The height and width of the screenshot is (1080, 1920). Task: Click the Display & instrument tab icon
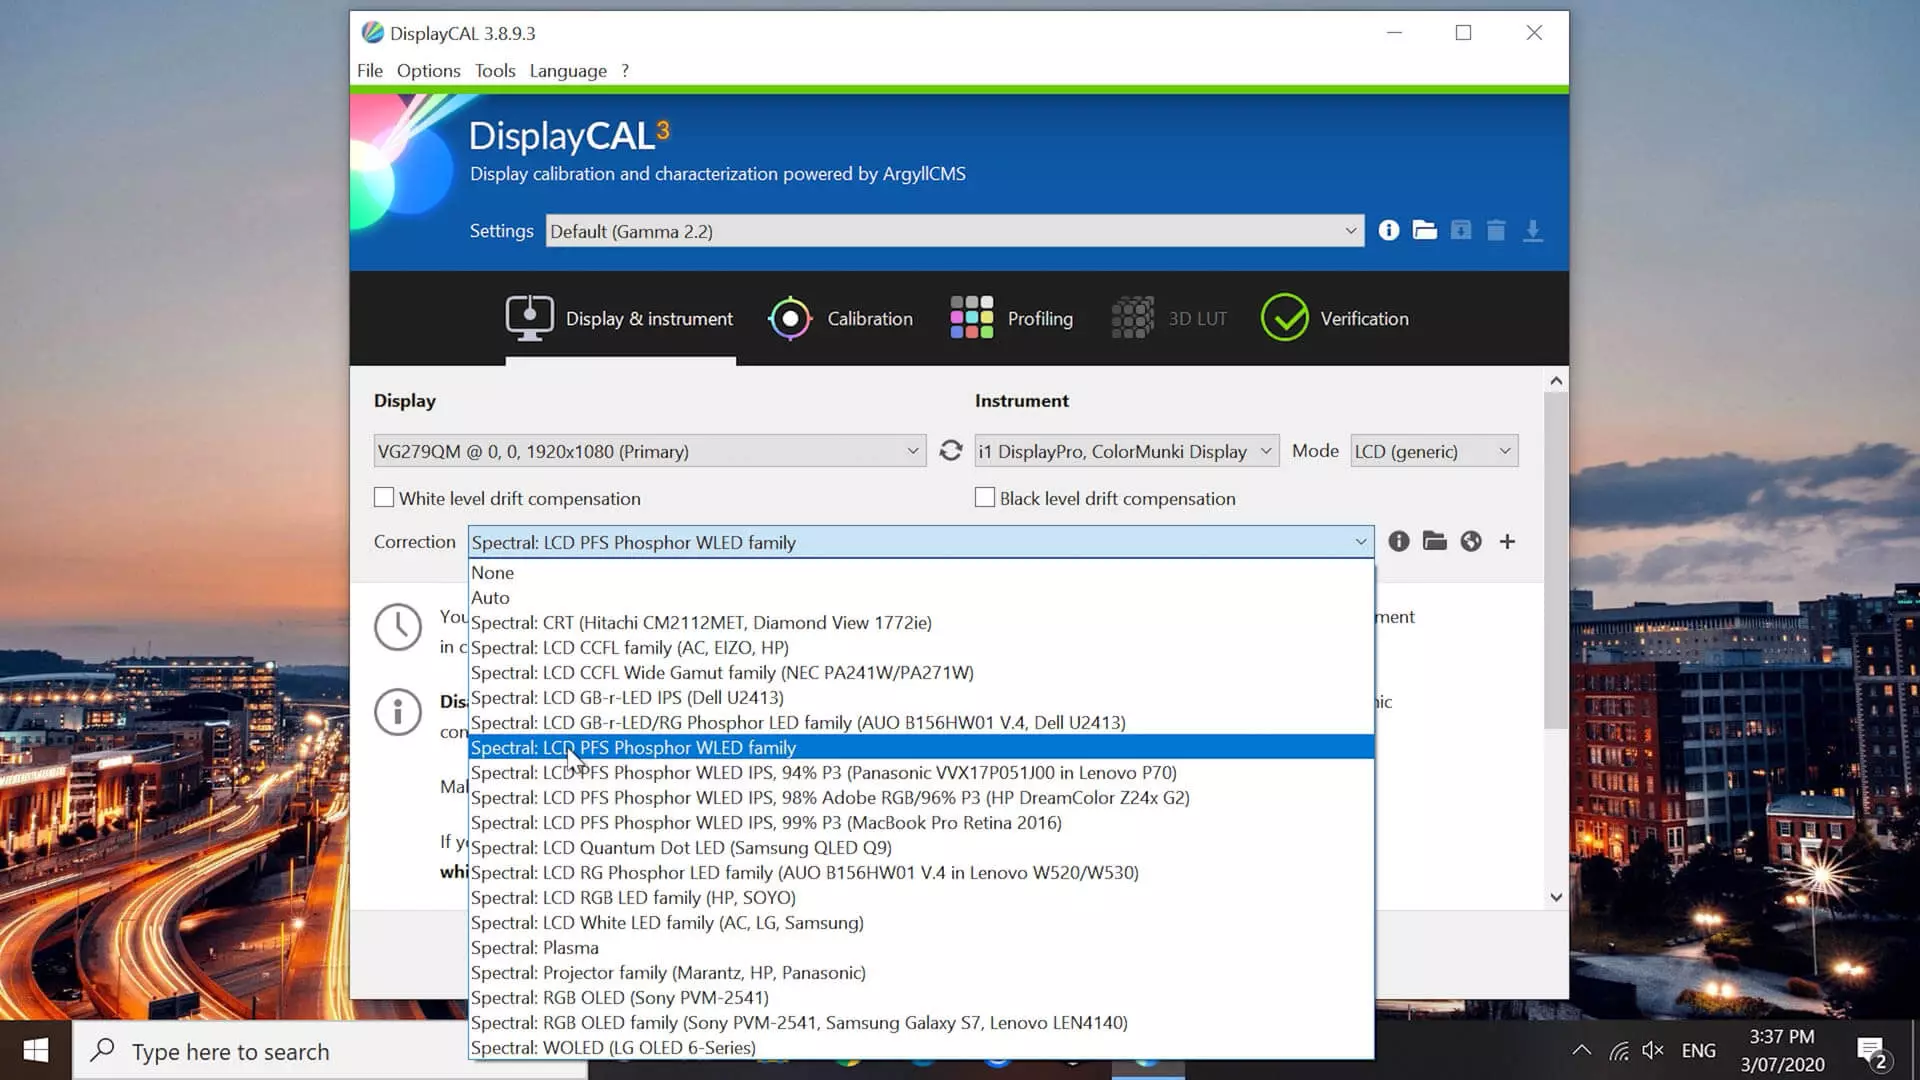pos(527,316)
